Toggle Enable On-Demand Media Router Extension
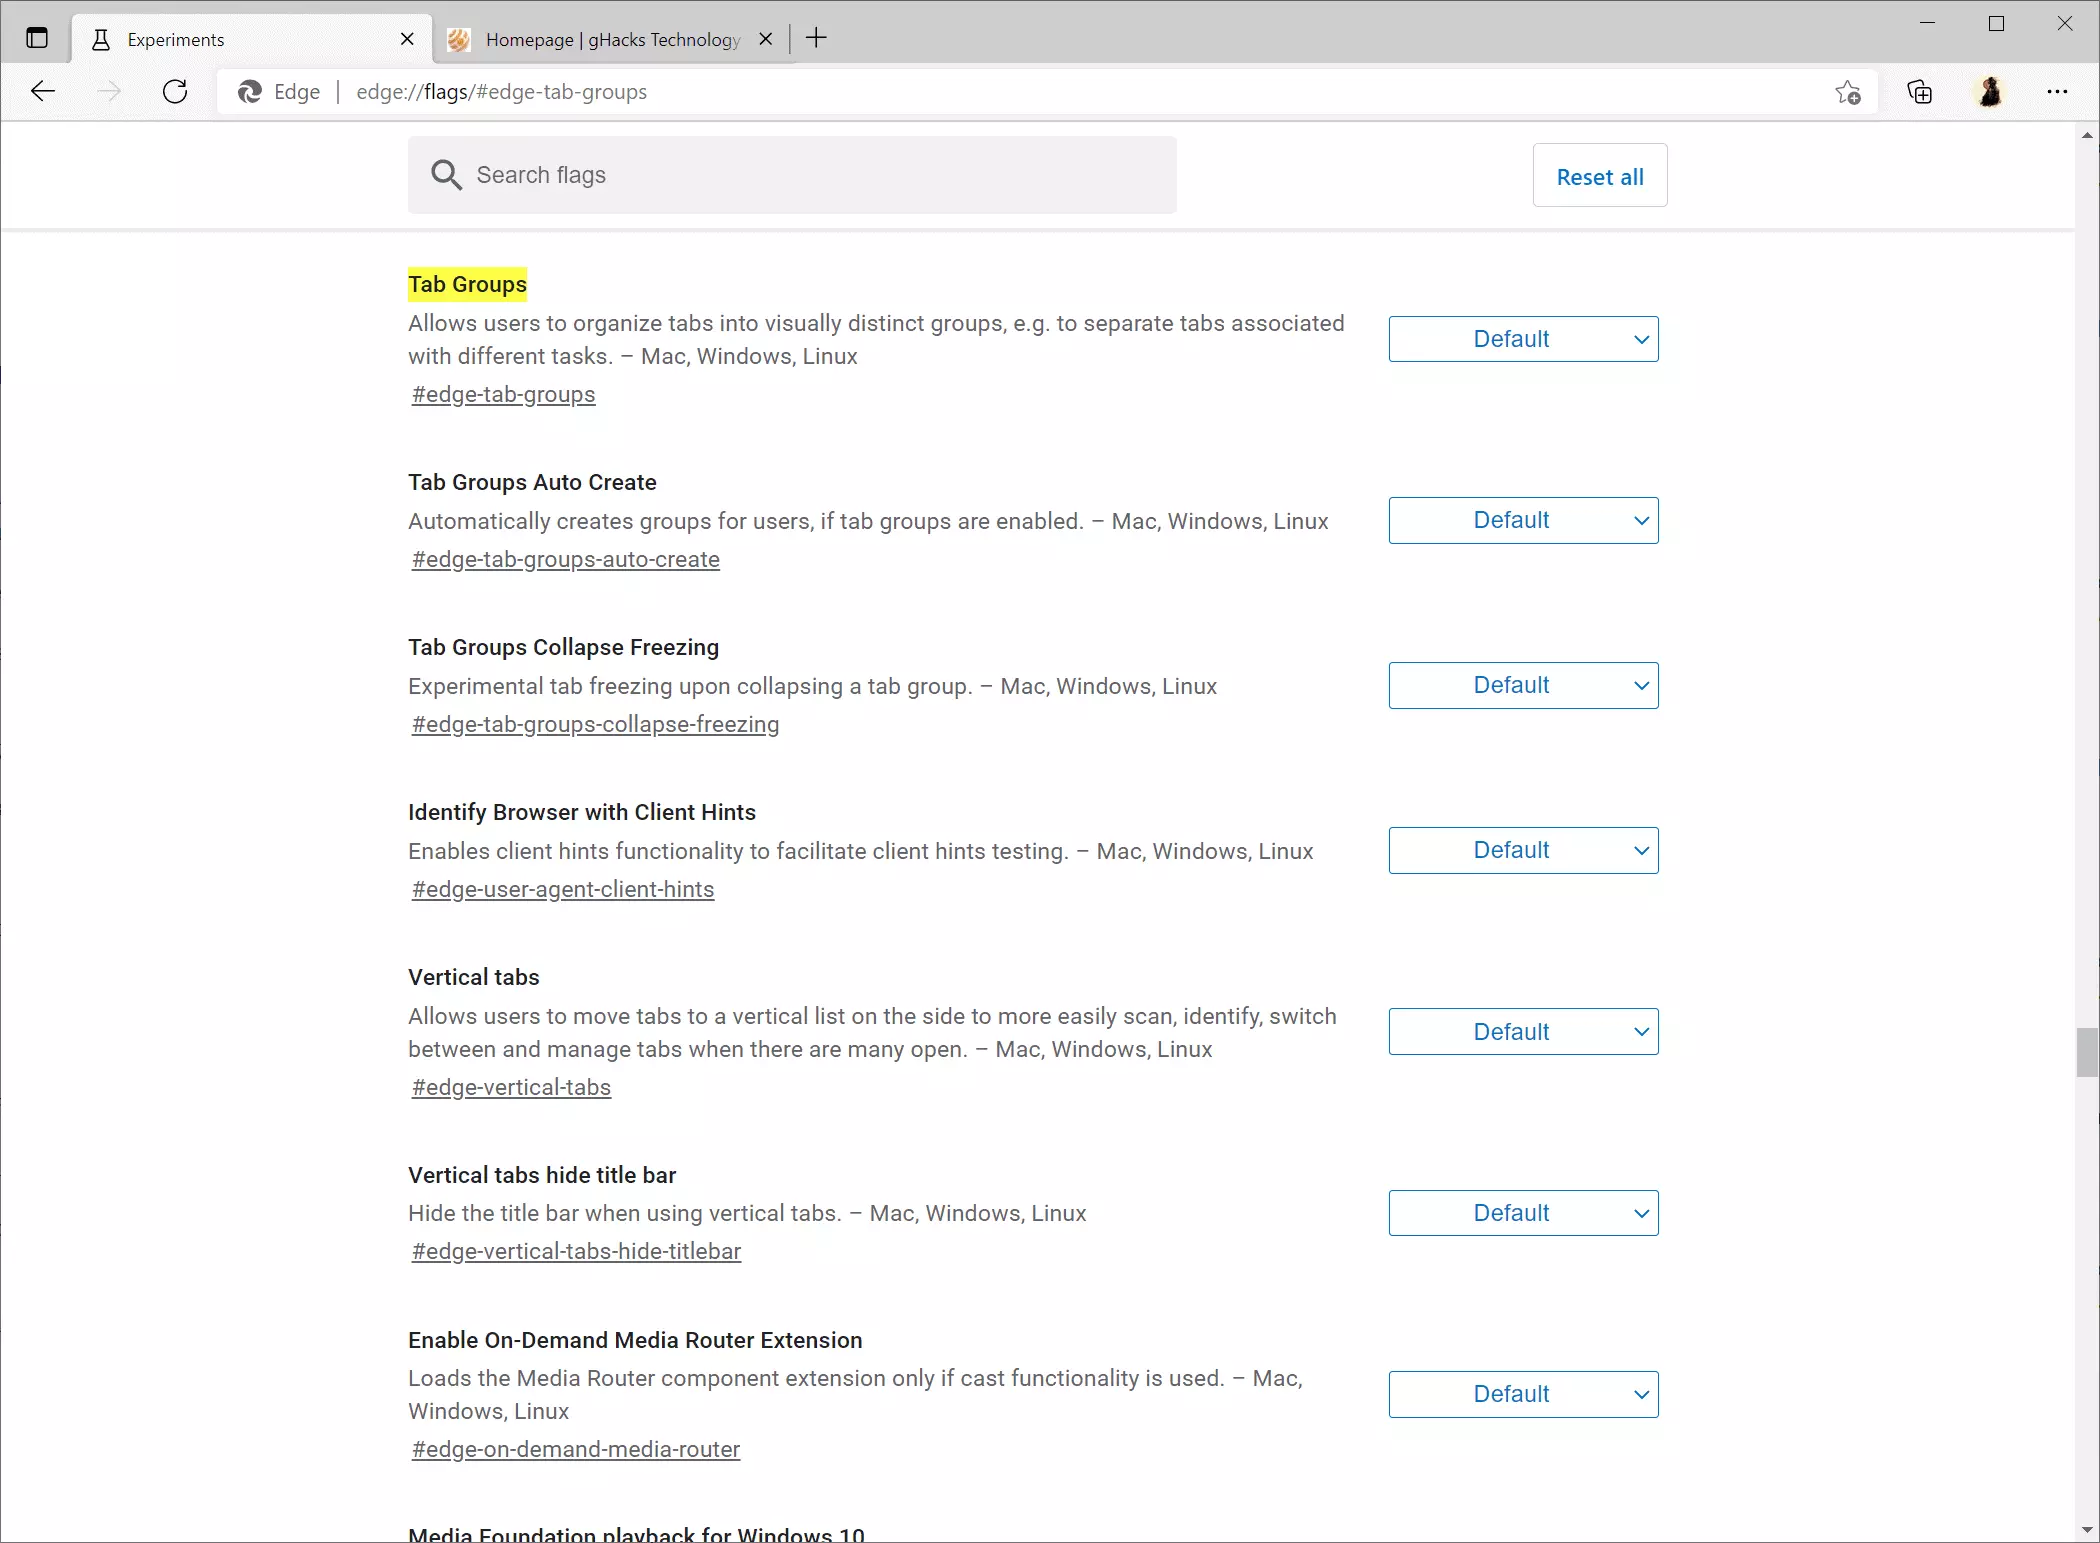Viewport: 2100px width, 1543px height. [x=1523, y=1395]
